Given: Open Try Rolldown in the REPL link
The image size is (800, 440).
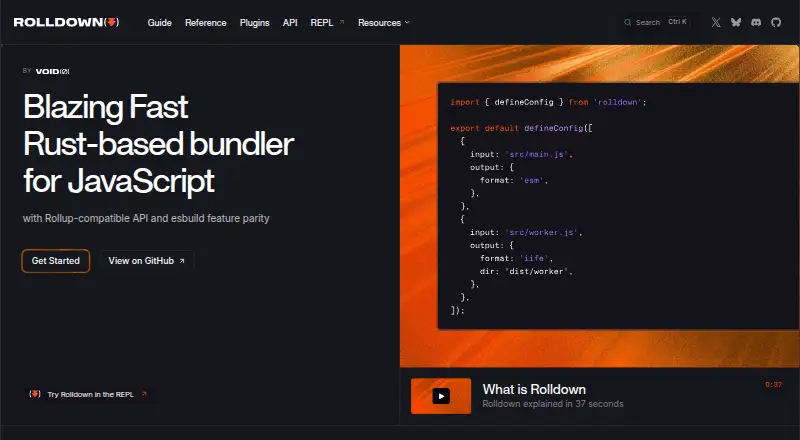Looking at the screenshot, I should tap(90, 394).
